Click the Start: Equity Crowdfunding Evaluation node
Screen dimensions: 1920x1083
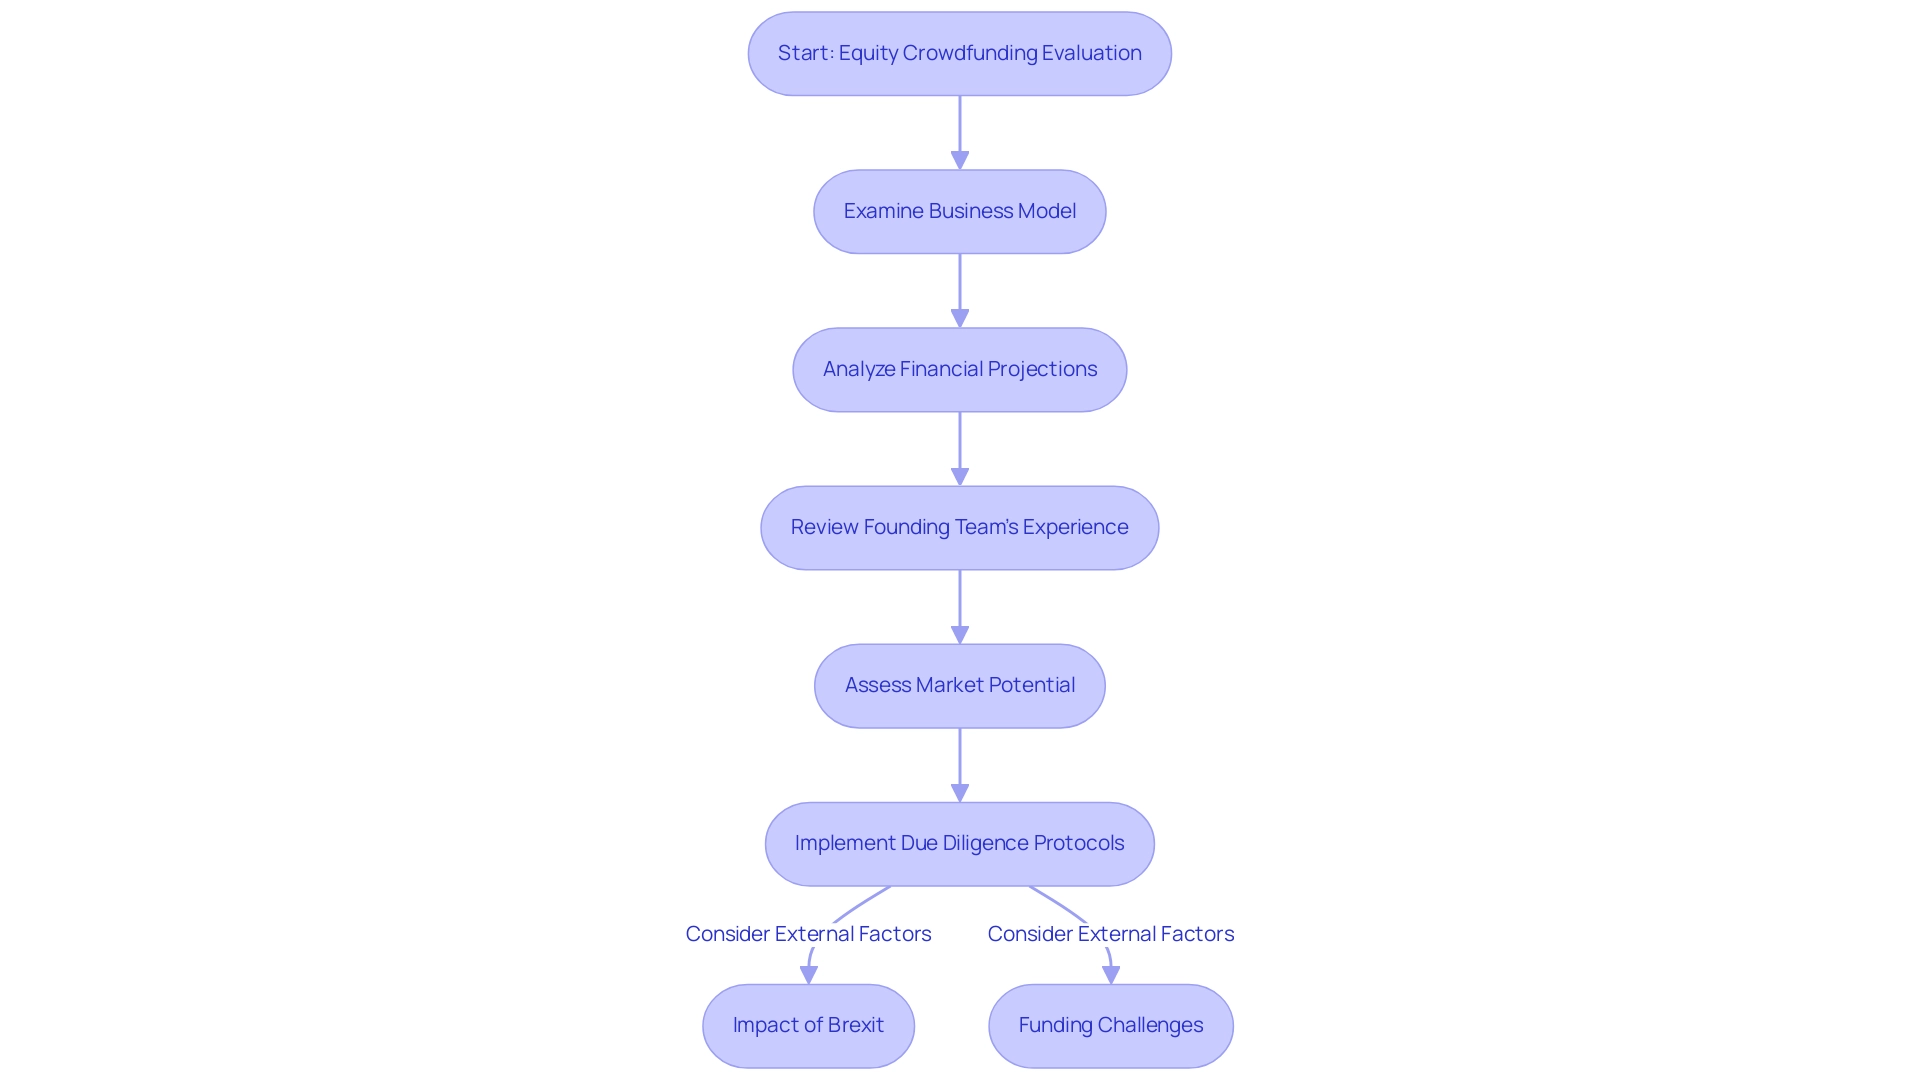[x=960, y=53]
